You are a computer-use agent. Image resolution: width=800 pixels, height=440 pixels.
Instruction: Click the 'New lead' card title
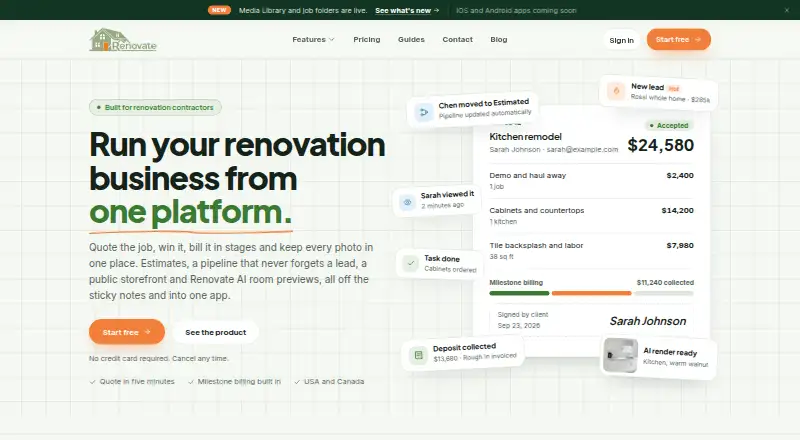tap(647, 87)
